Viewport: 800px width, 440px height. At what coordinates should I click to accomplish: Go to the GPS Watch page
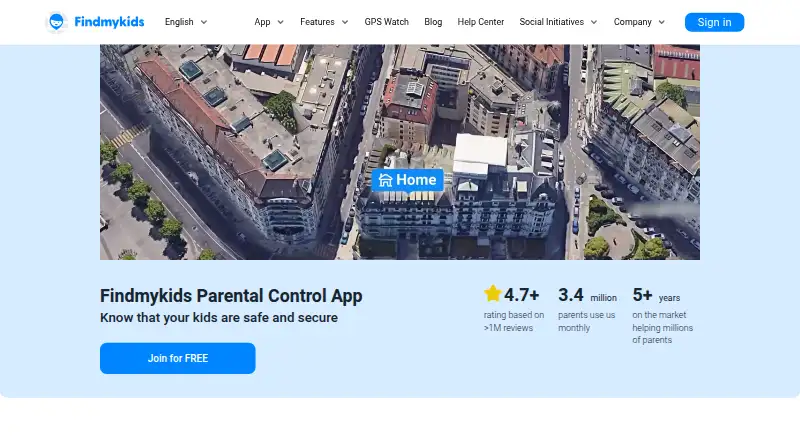[386, 22]
